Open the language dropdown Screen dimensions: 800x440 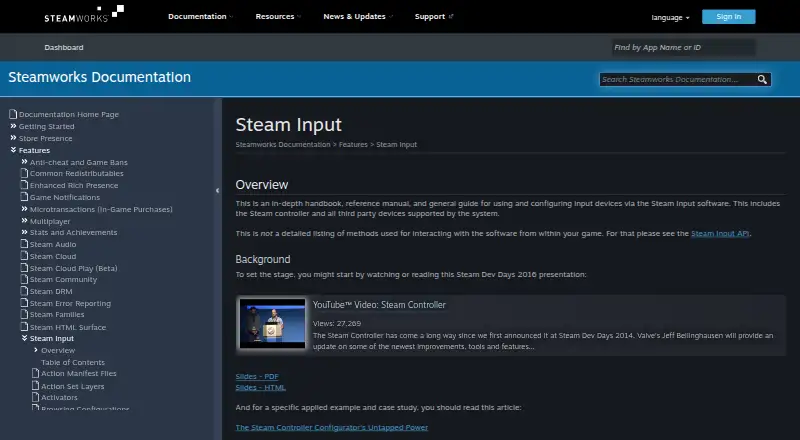pyautogui.click(x=670, y=17)
